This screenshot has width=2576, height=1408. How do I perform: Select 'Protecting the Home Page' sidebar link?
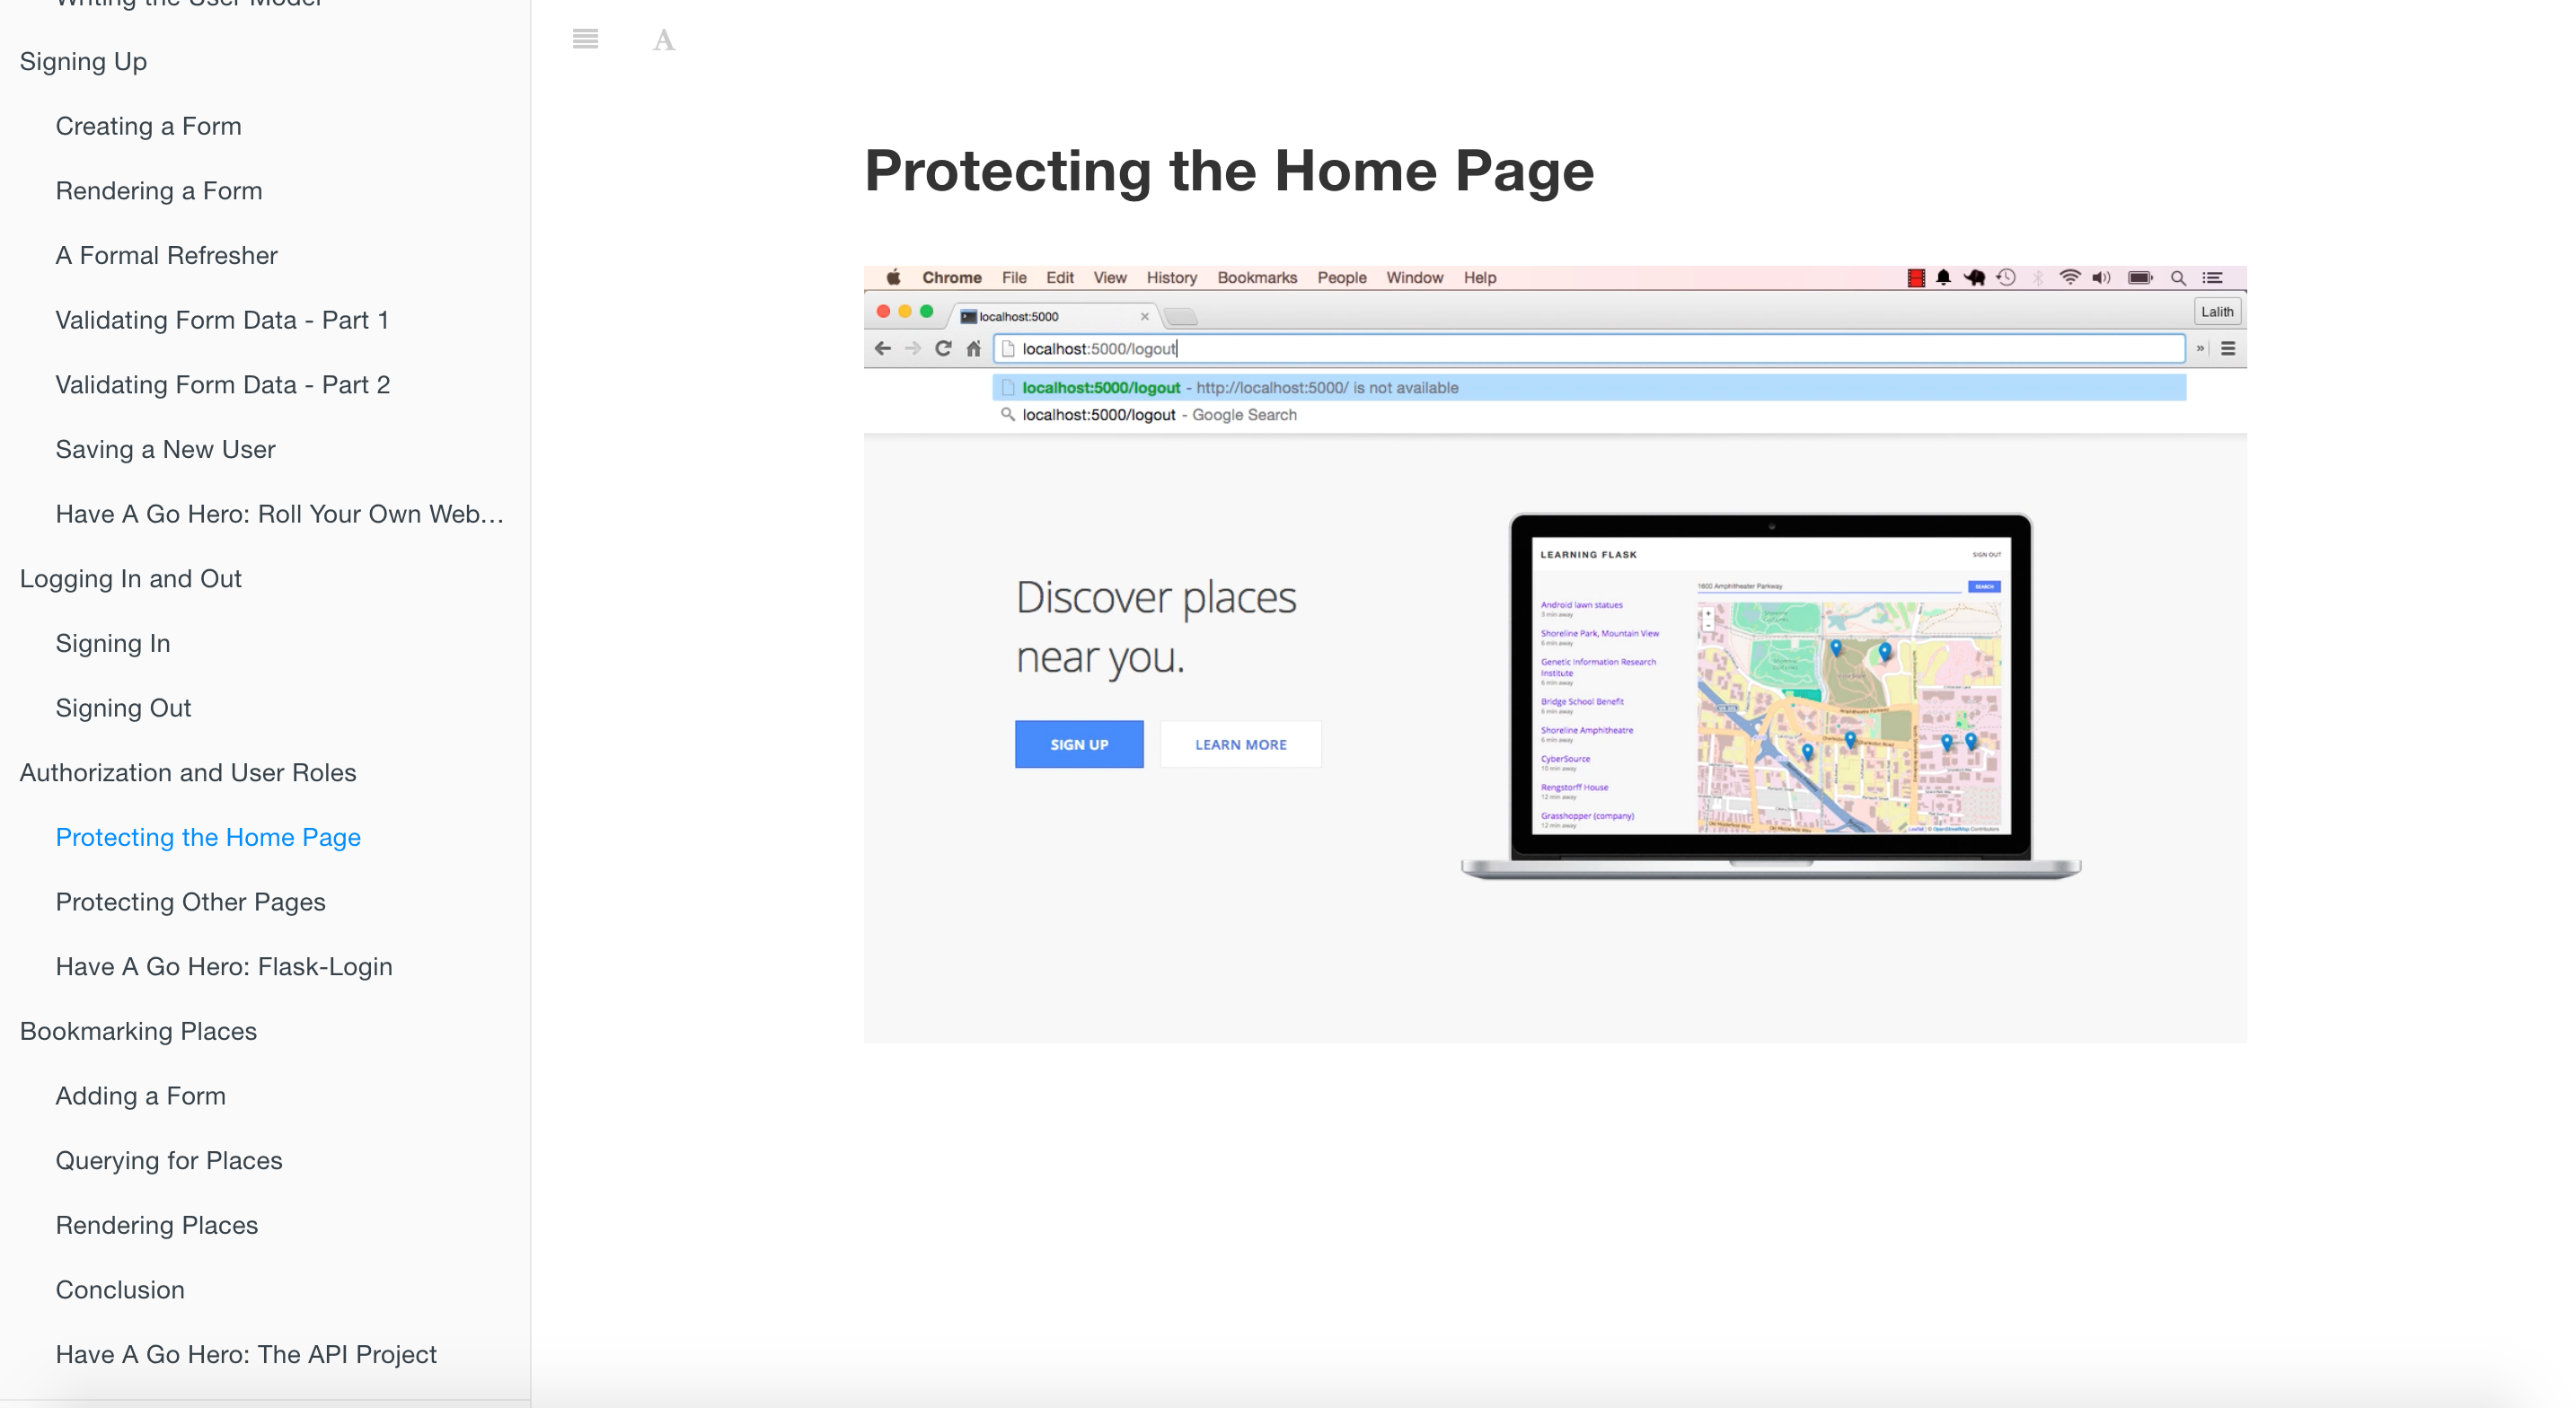click(x=208, y=836)
